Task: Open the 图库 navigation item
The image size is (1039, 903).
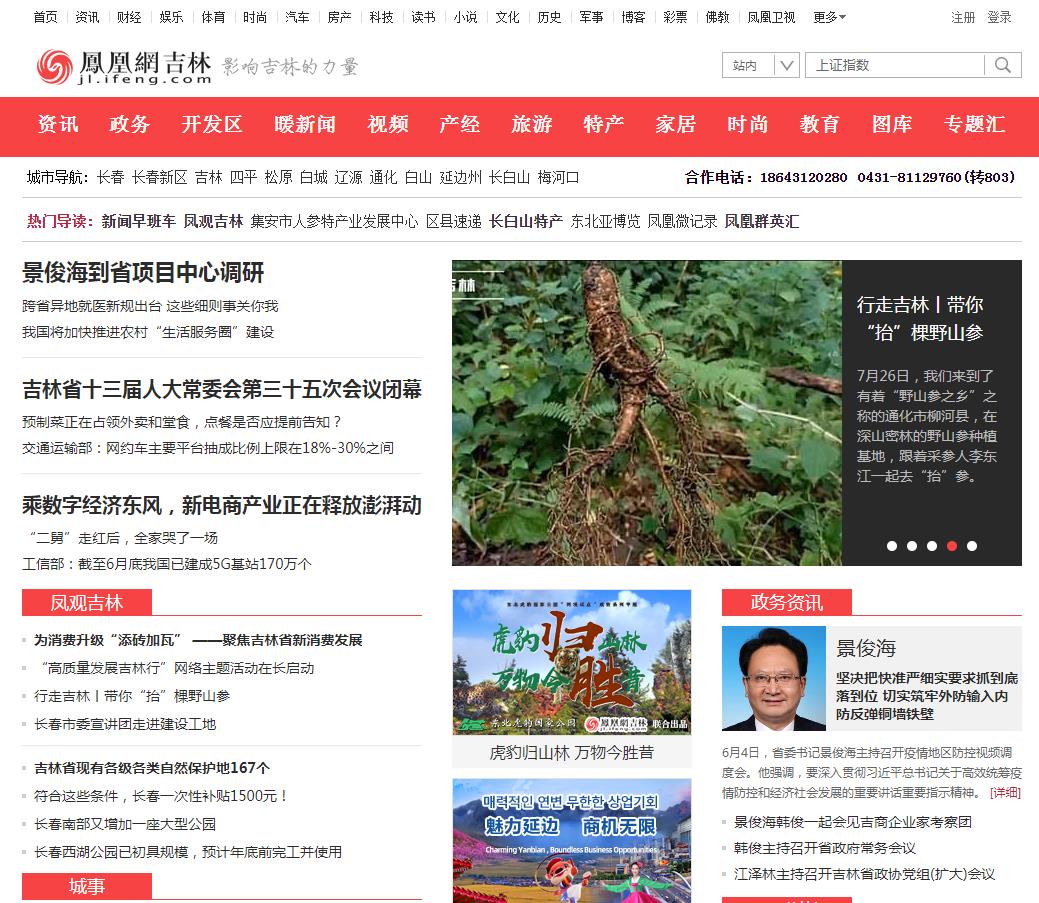Action: click(890, 127)
